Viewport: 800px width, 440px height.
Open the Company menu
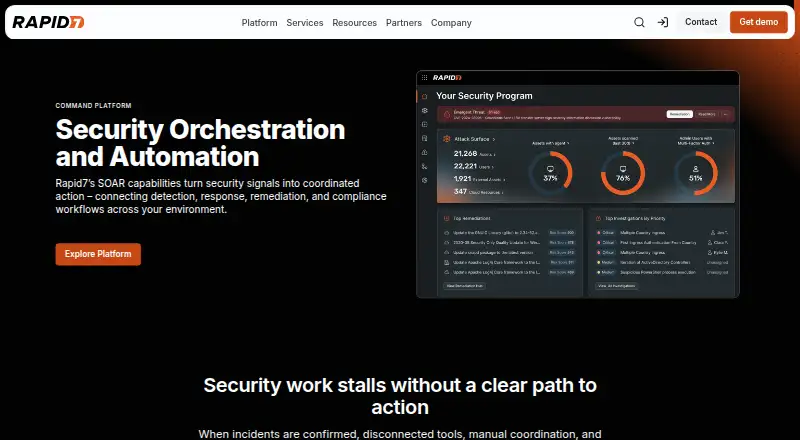pos(451,22)
